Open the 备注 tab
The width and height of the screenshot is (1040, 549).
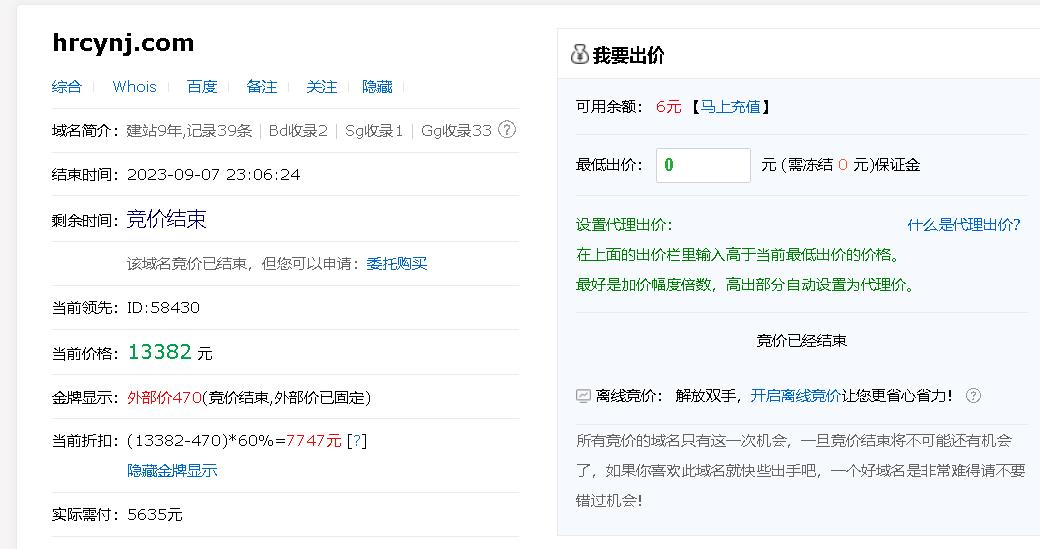(262, 87)
